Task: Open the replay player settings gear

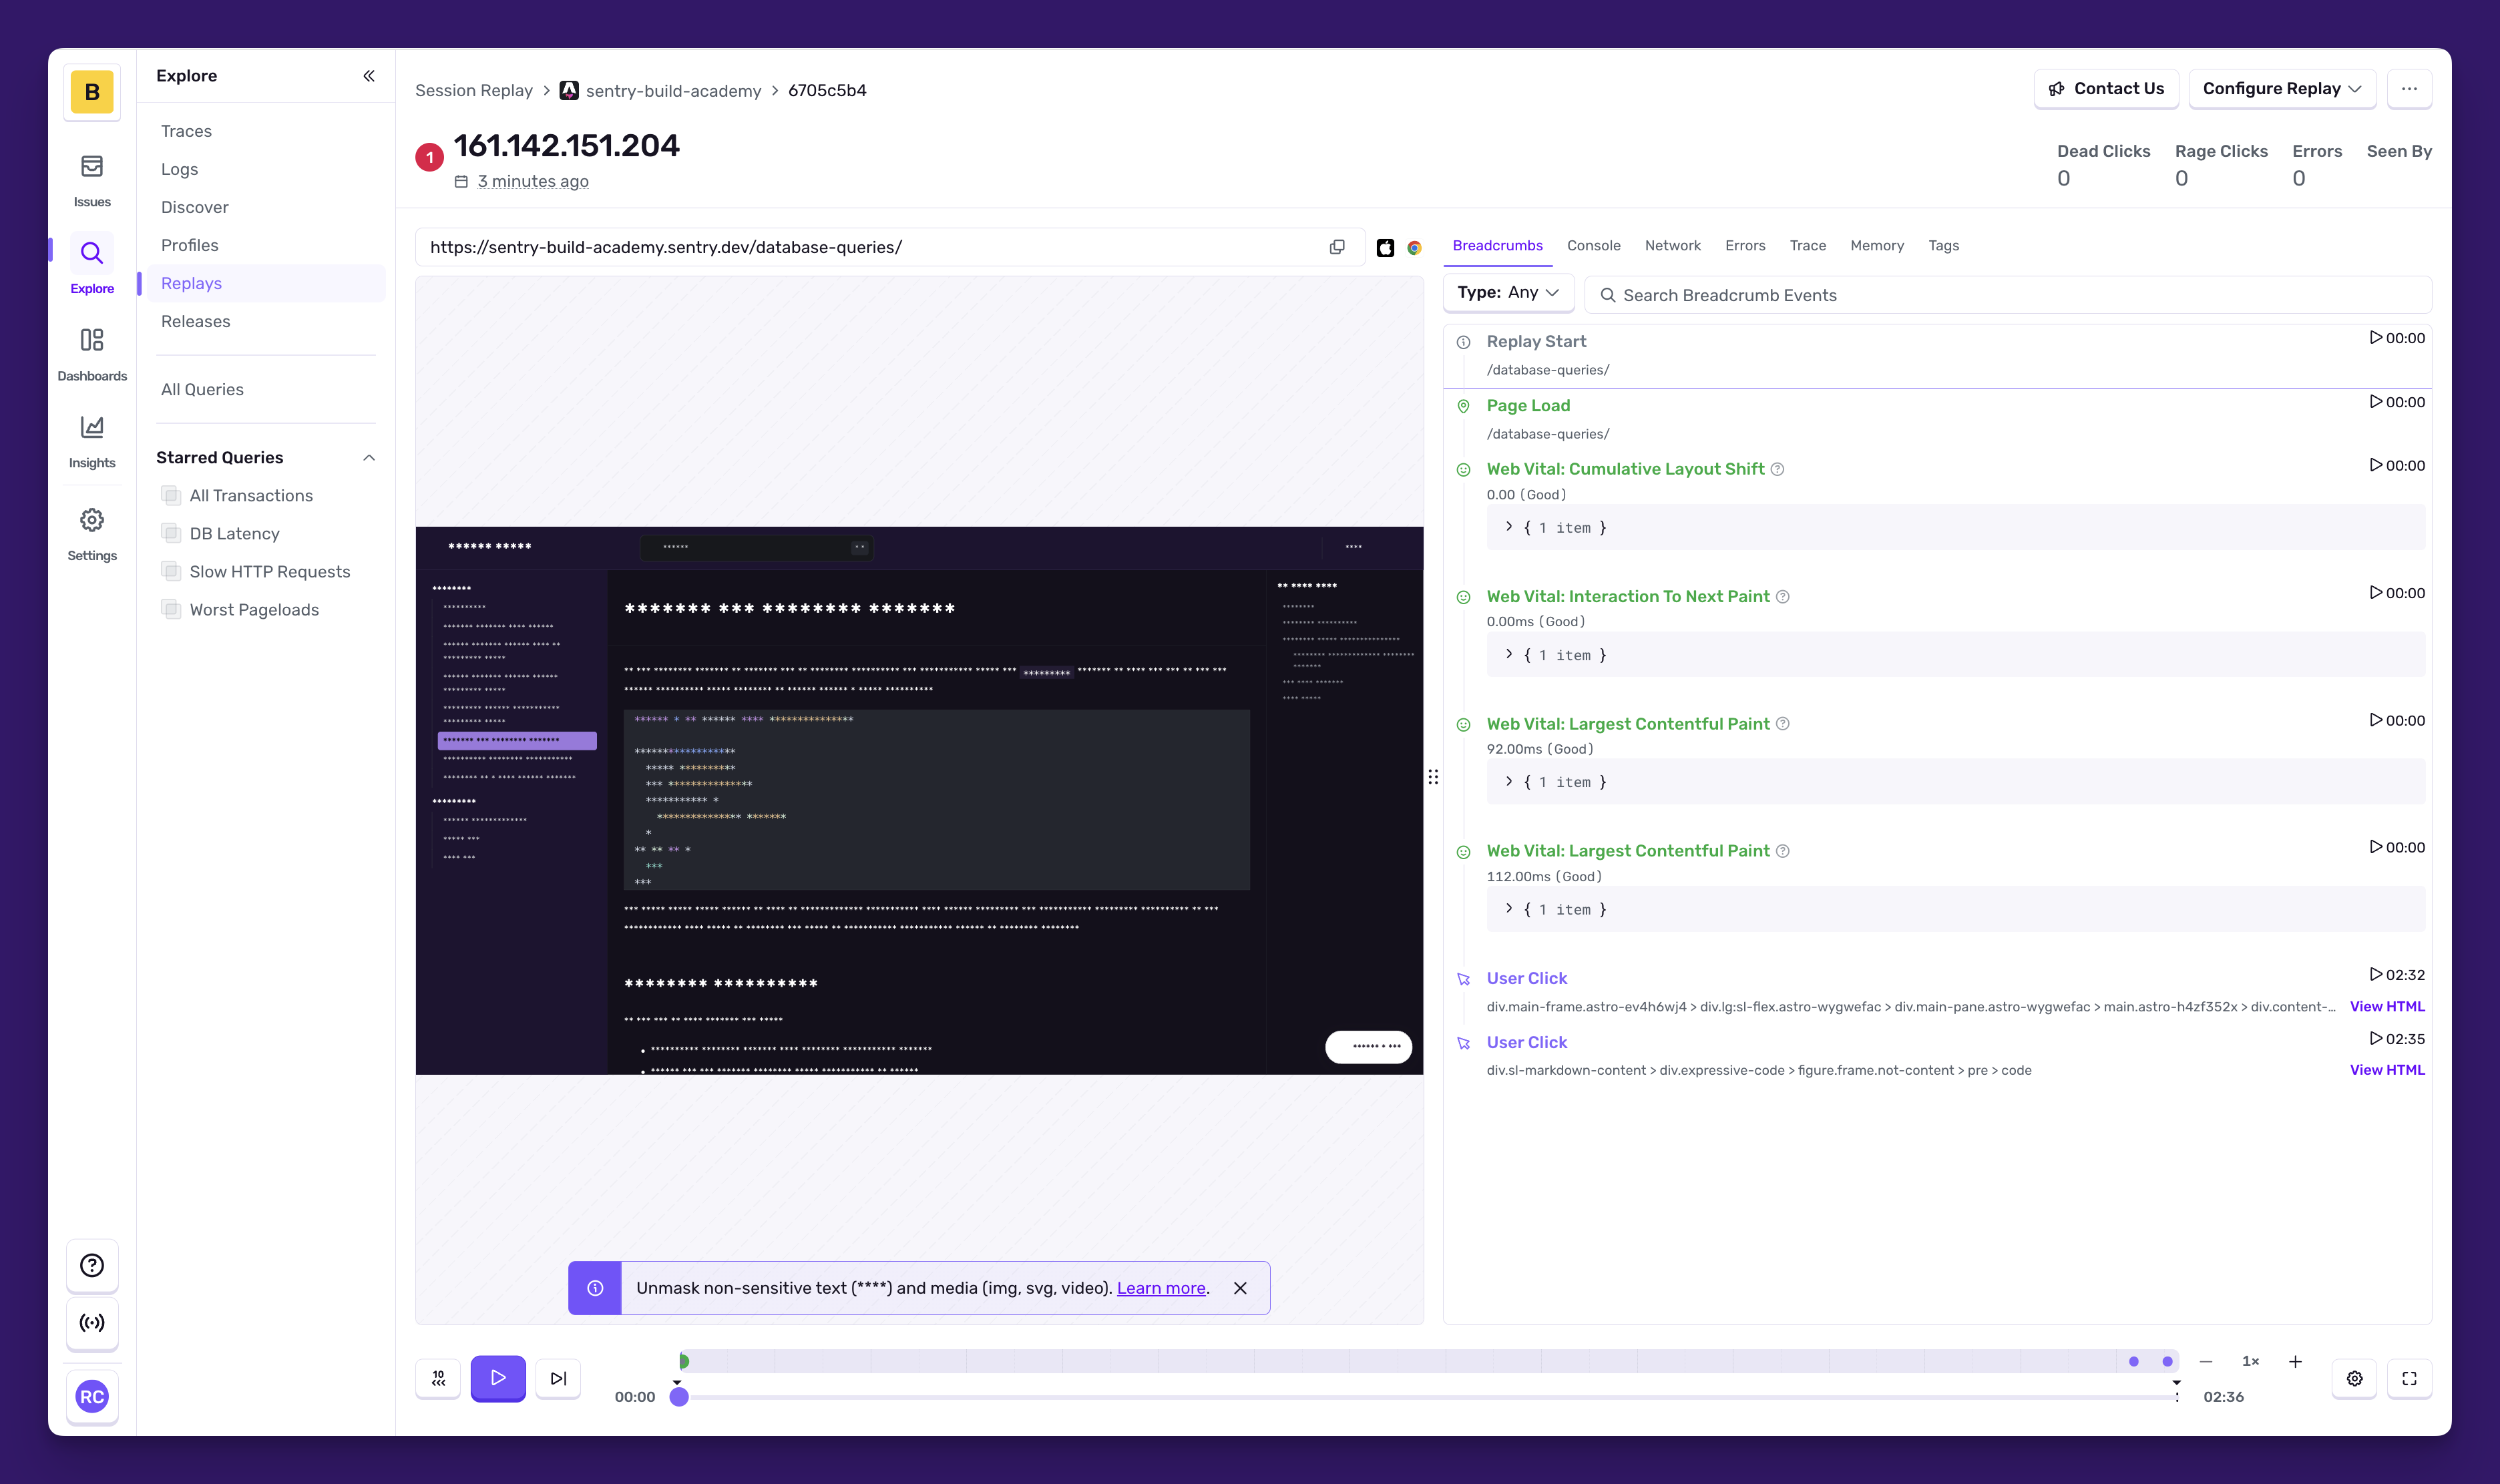Action: 2354,1377
